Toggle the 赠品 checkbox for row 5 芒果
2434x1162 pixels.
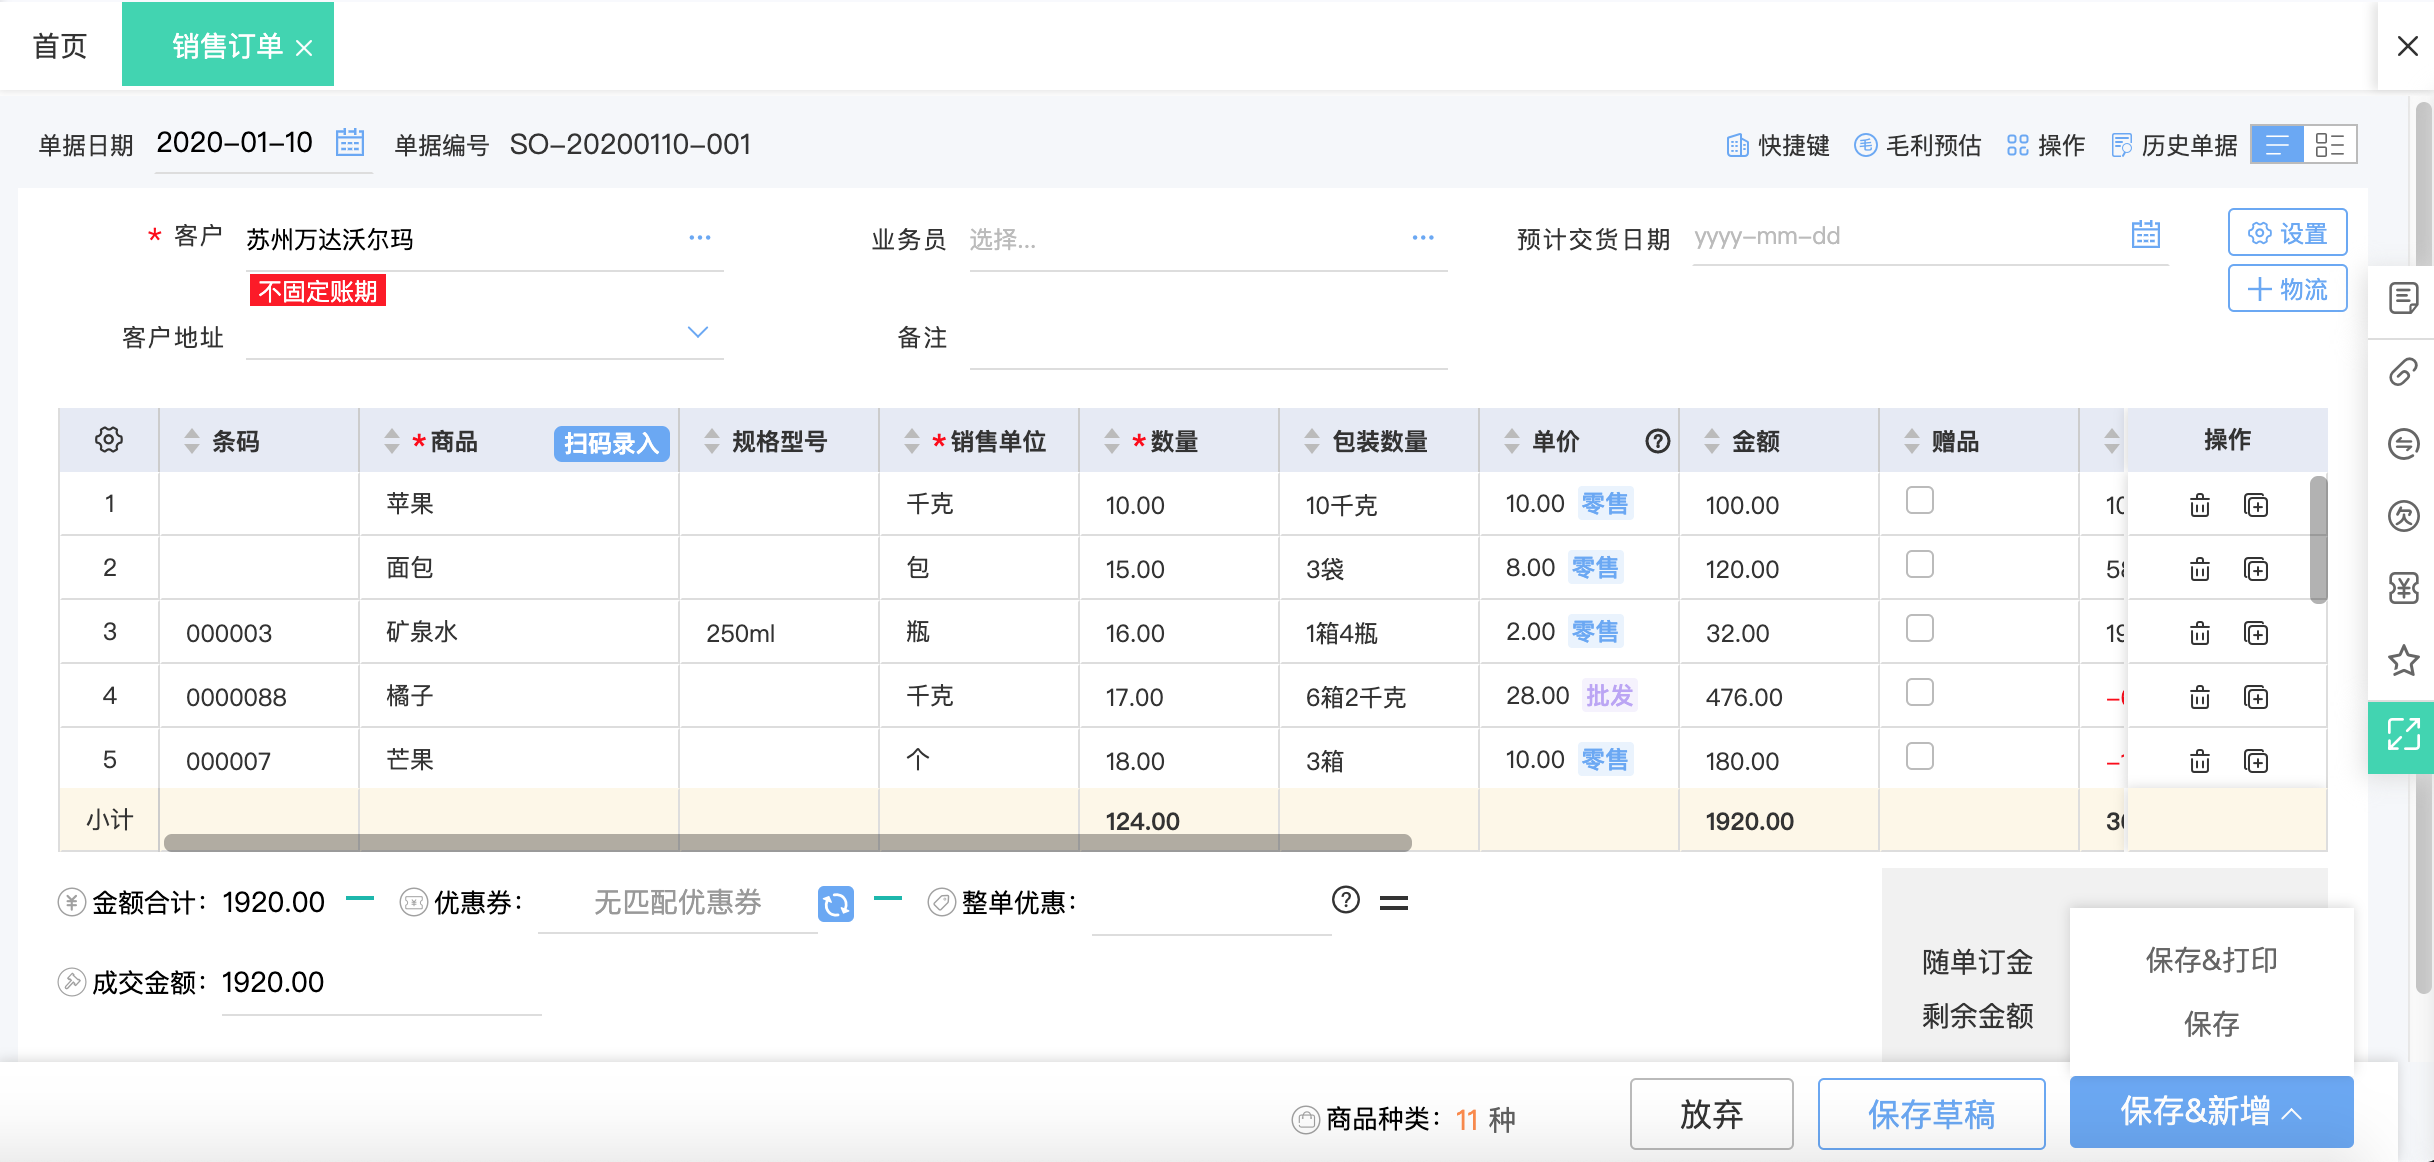1920,757
